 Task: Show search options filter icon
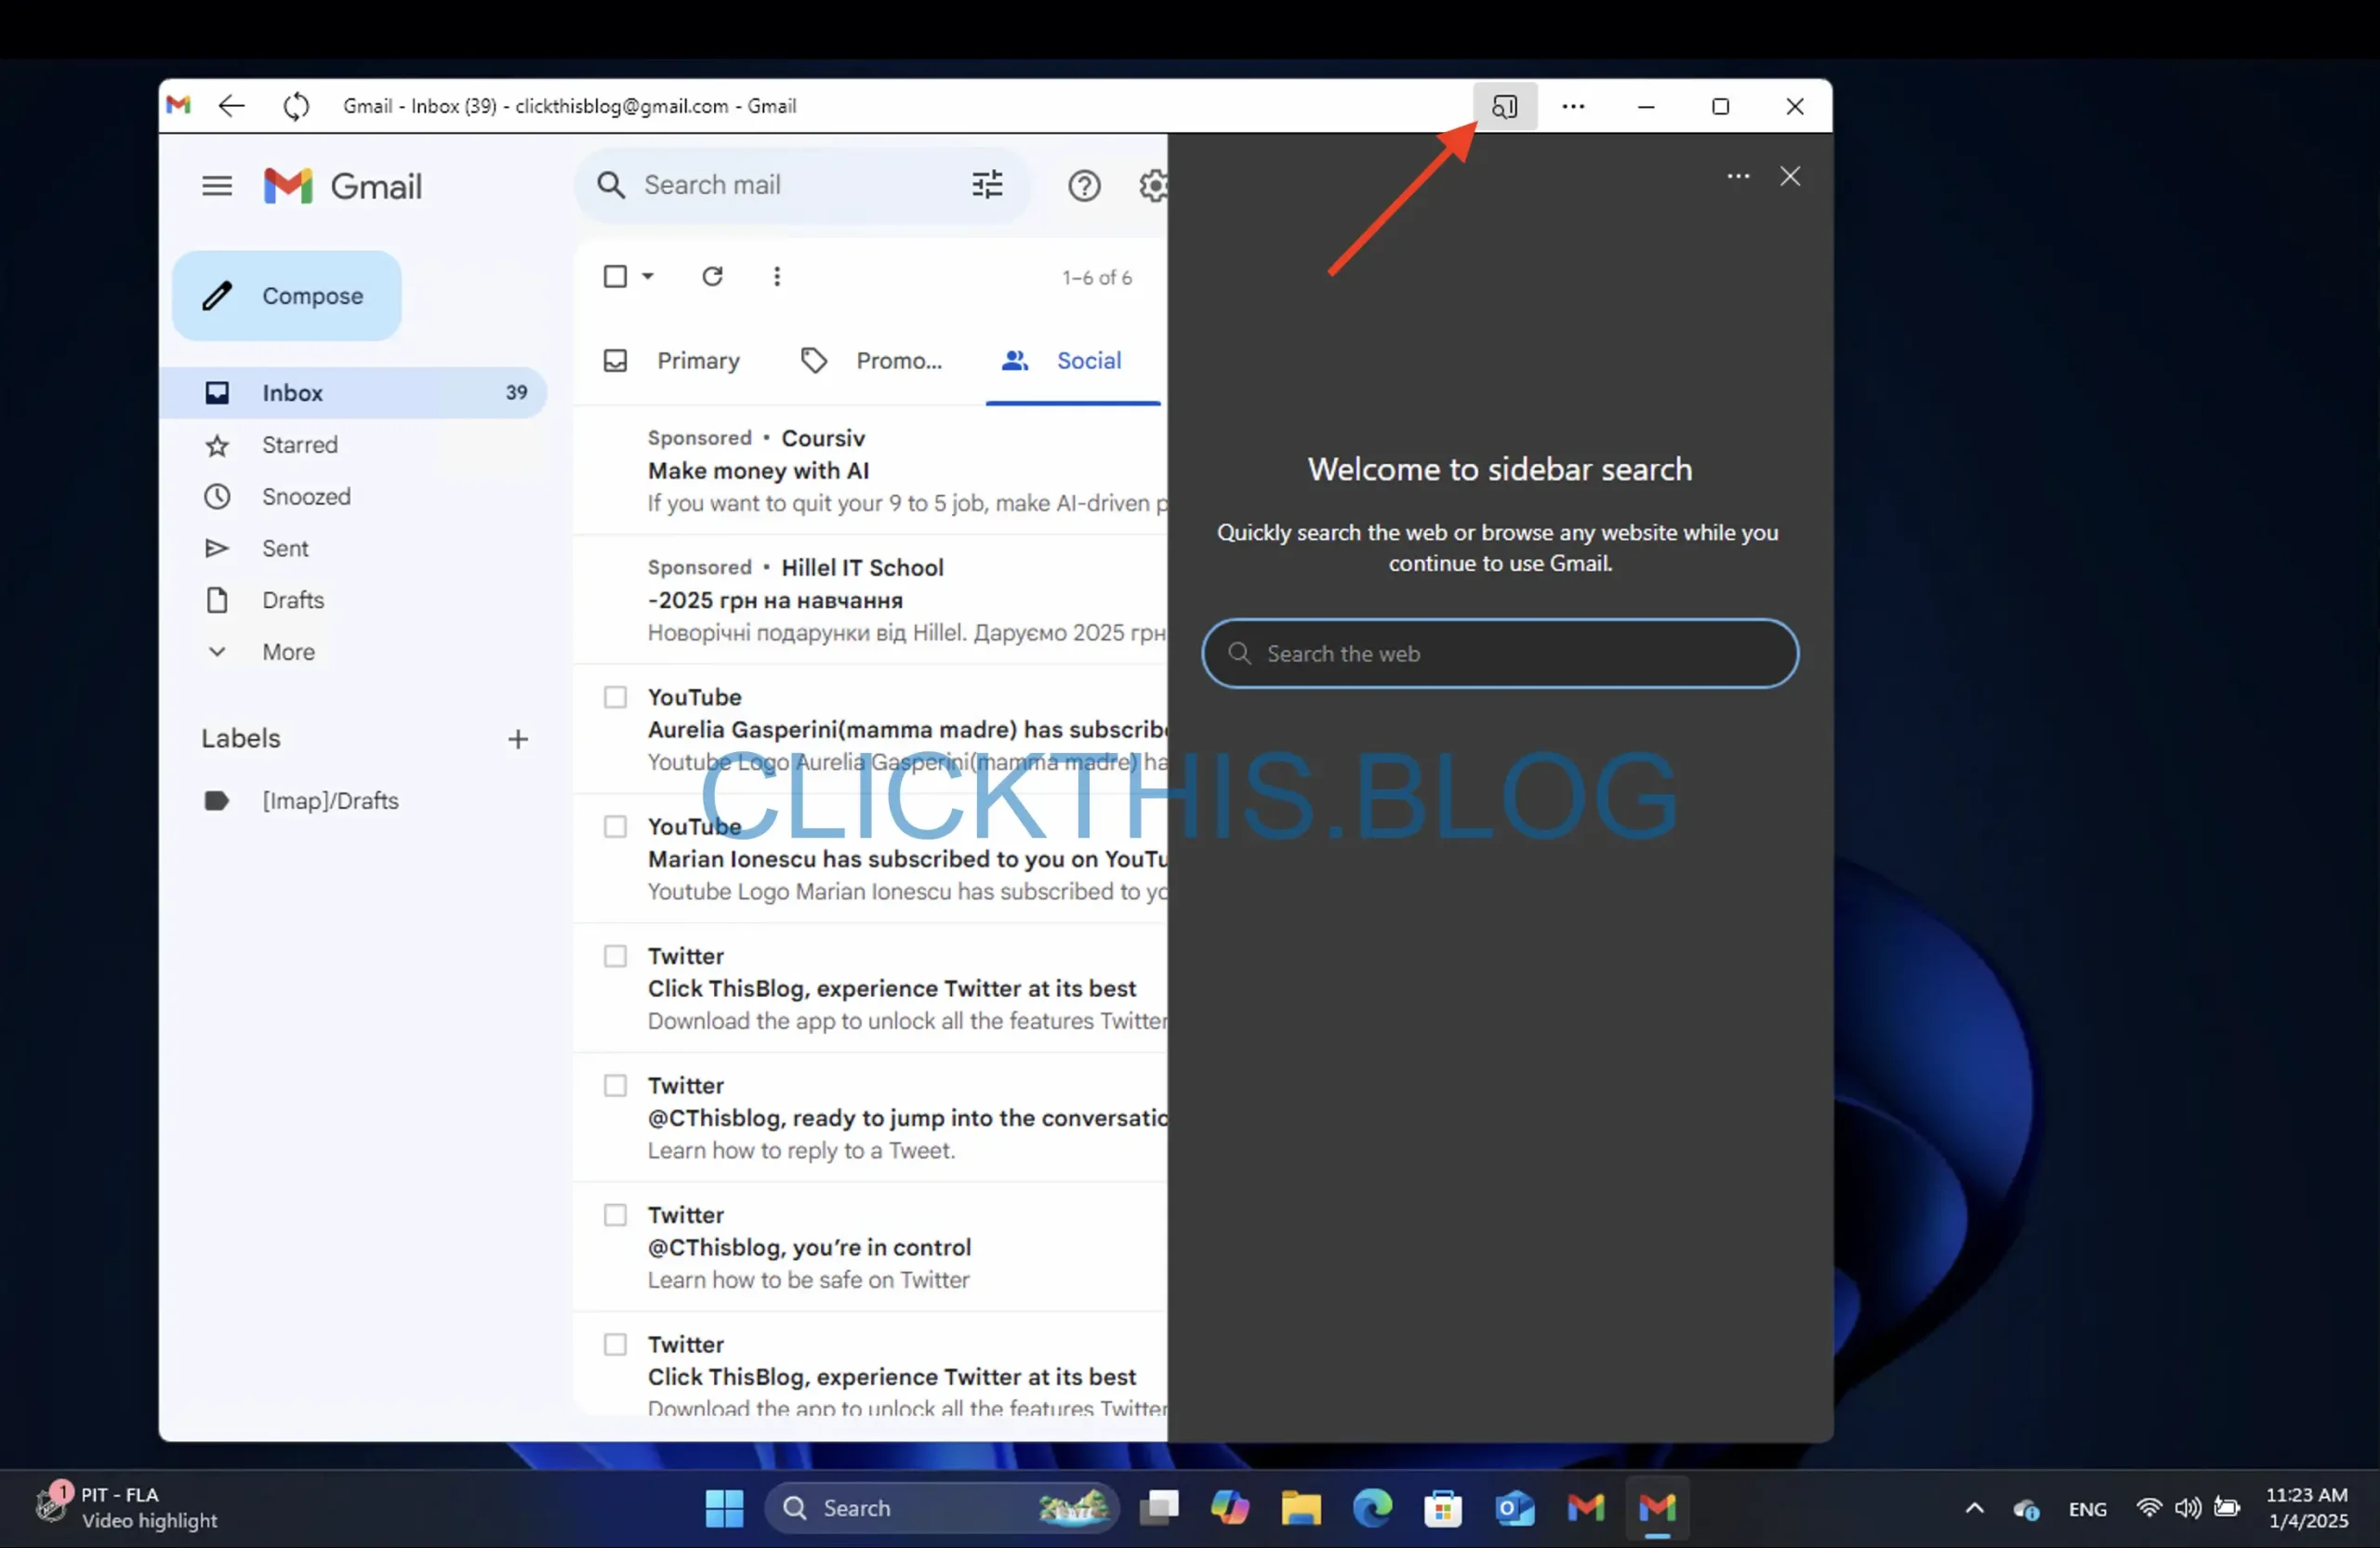988,185
